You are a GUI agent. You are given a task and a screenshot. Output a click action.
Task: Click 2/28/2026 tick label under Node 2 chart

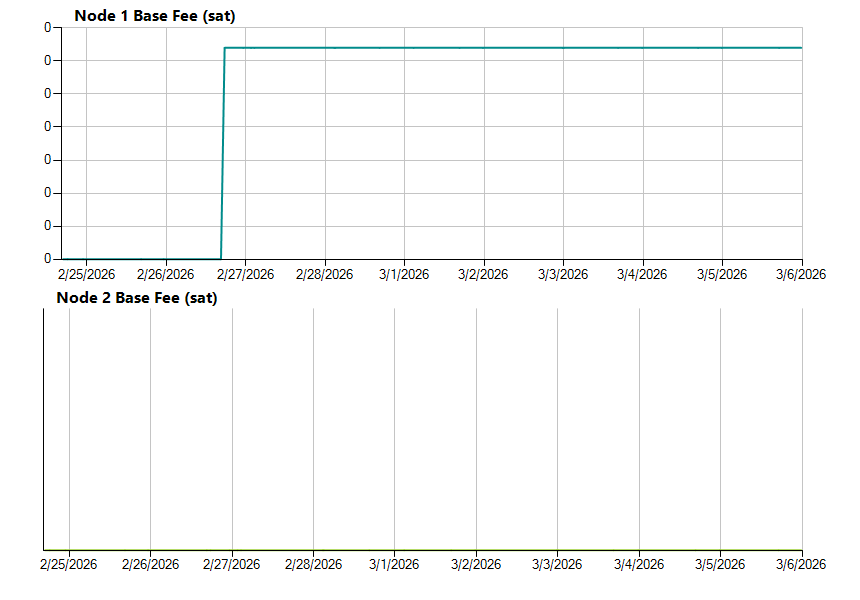(313, 565)
